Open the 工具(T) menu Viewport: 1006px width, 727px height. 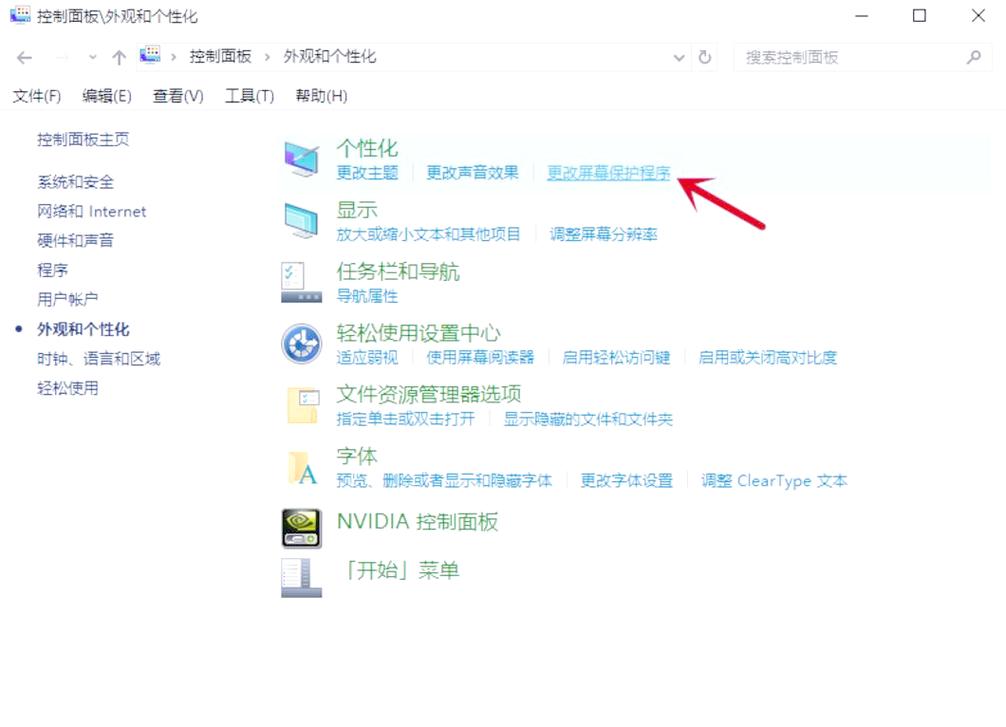pyautogui.click(x=248, y=95)
